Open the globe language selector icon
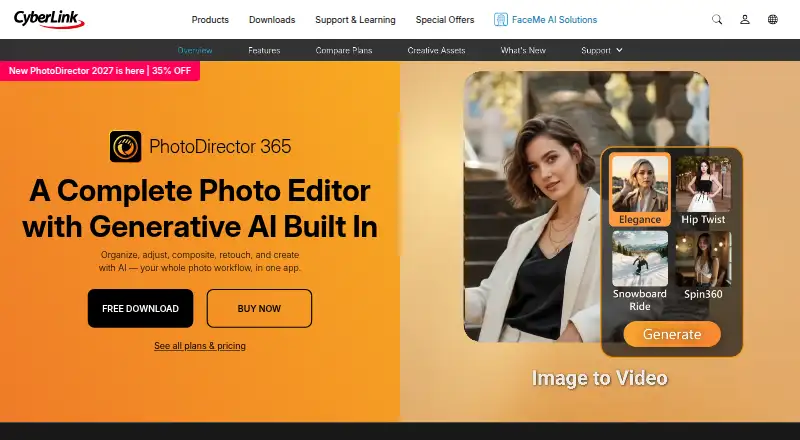 coord(773,19)
